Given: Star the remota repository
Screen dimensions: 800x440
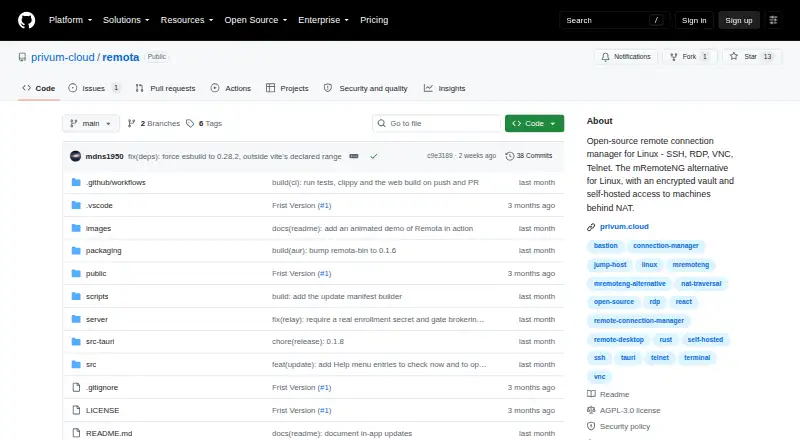Looking at the screenshot, I should pos(752,57).
